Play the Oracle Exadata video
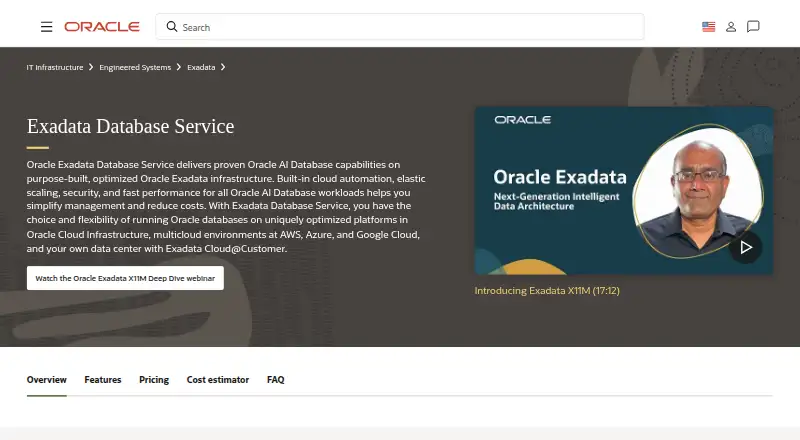Viewport: 800px width, 440px height. coord(745,248)
